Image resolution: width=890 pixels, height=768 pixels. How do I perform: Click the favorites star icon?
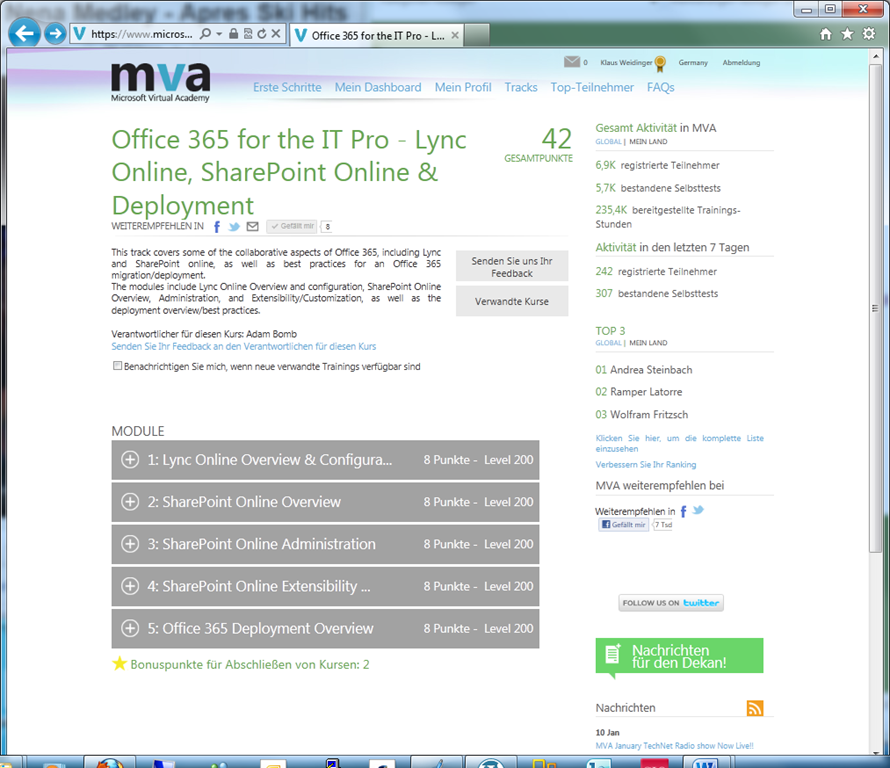pyautogui.click(x=847, y=34)
